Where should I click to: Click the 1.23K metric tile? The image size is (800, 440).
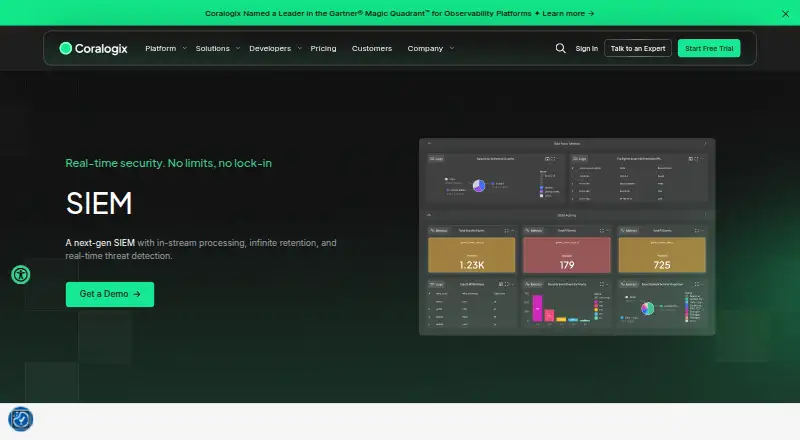point(471,255)
